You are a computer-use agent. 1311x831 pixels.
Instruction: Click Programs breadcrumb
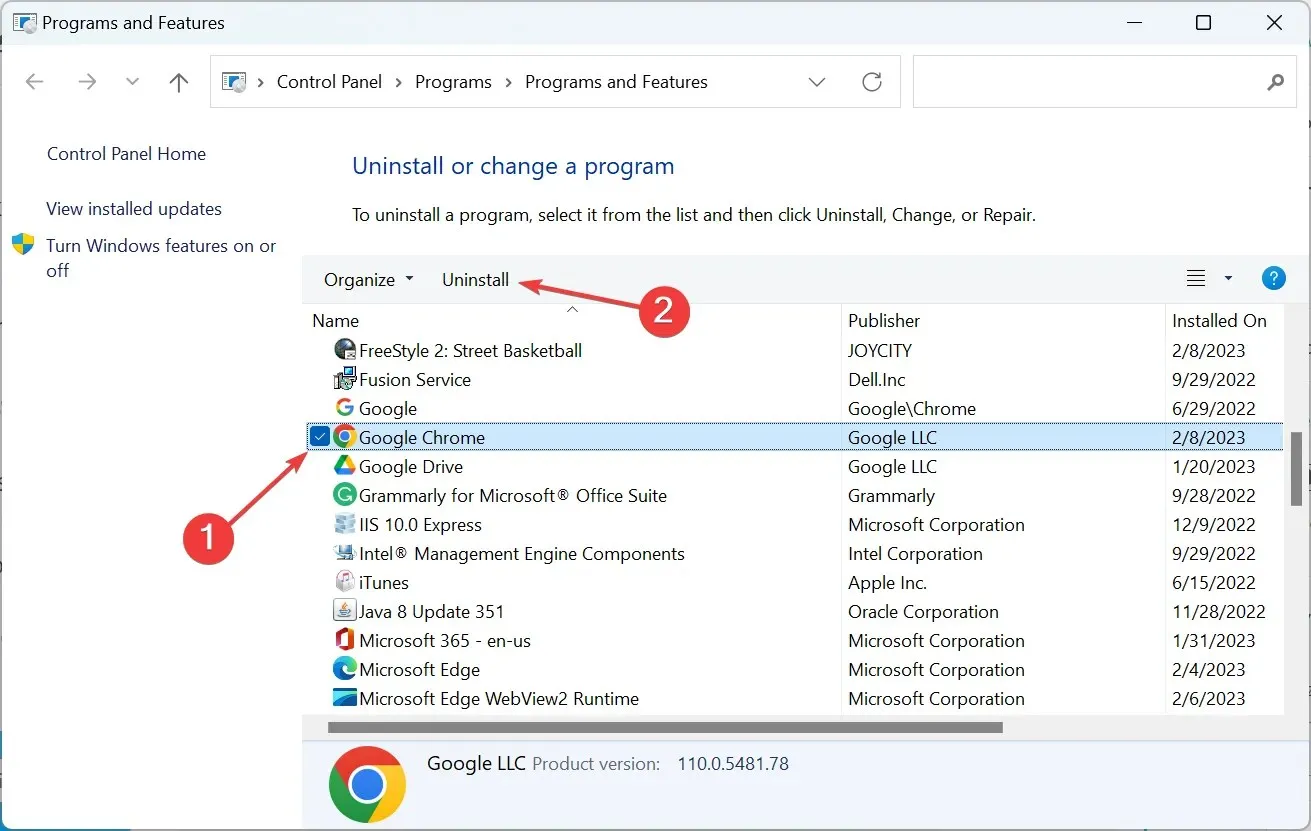tap(453, 82)
